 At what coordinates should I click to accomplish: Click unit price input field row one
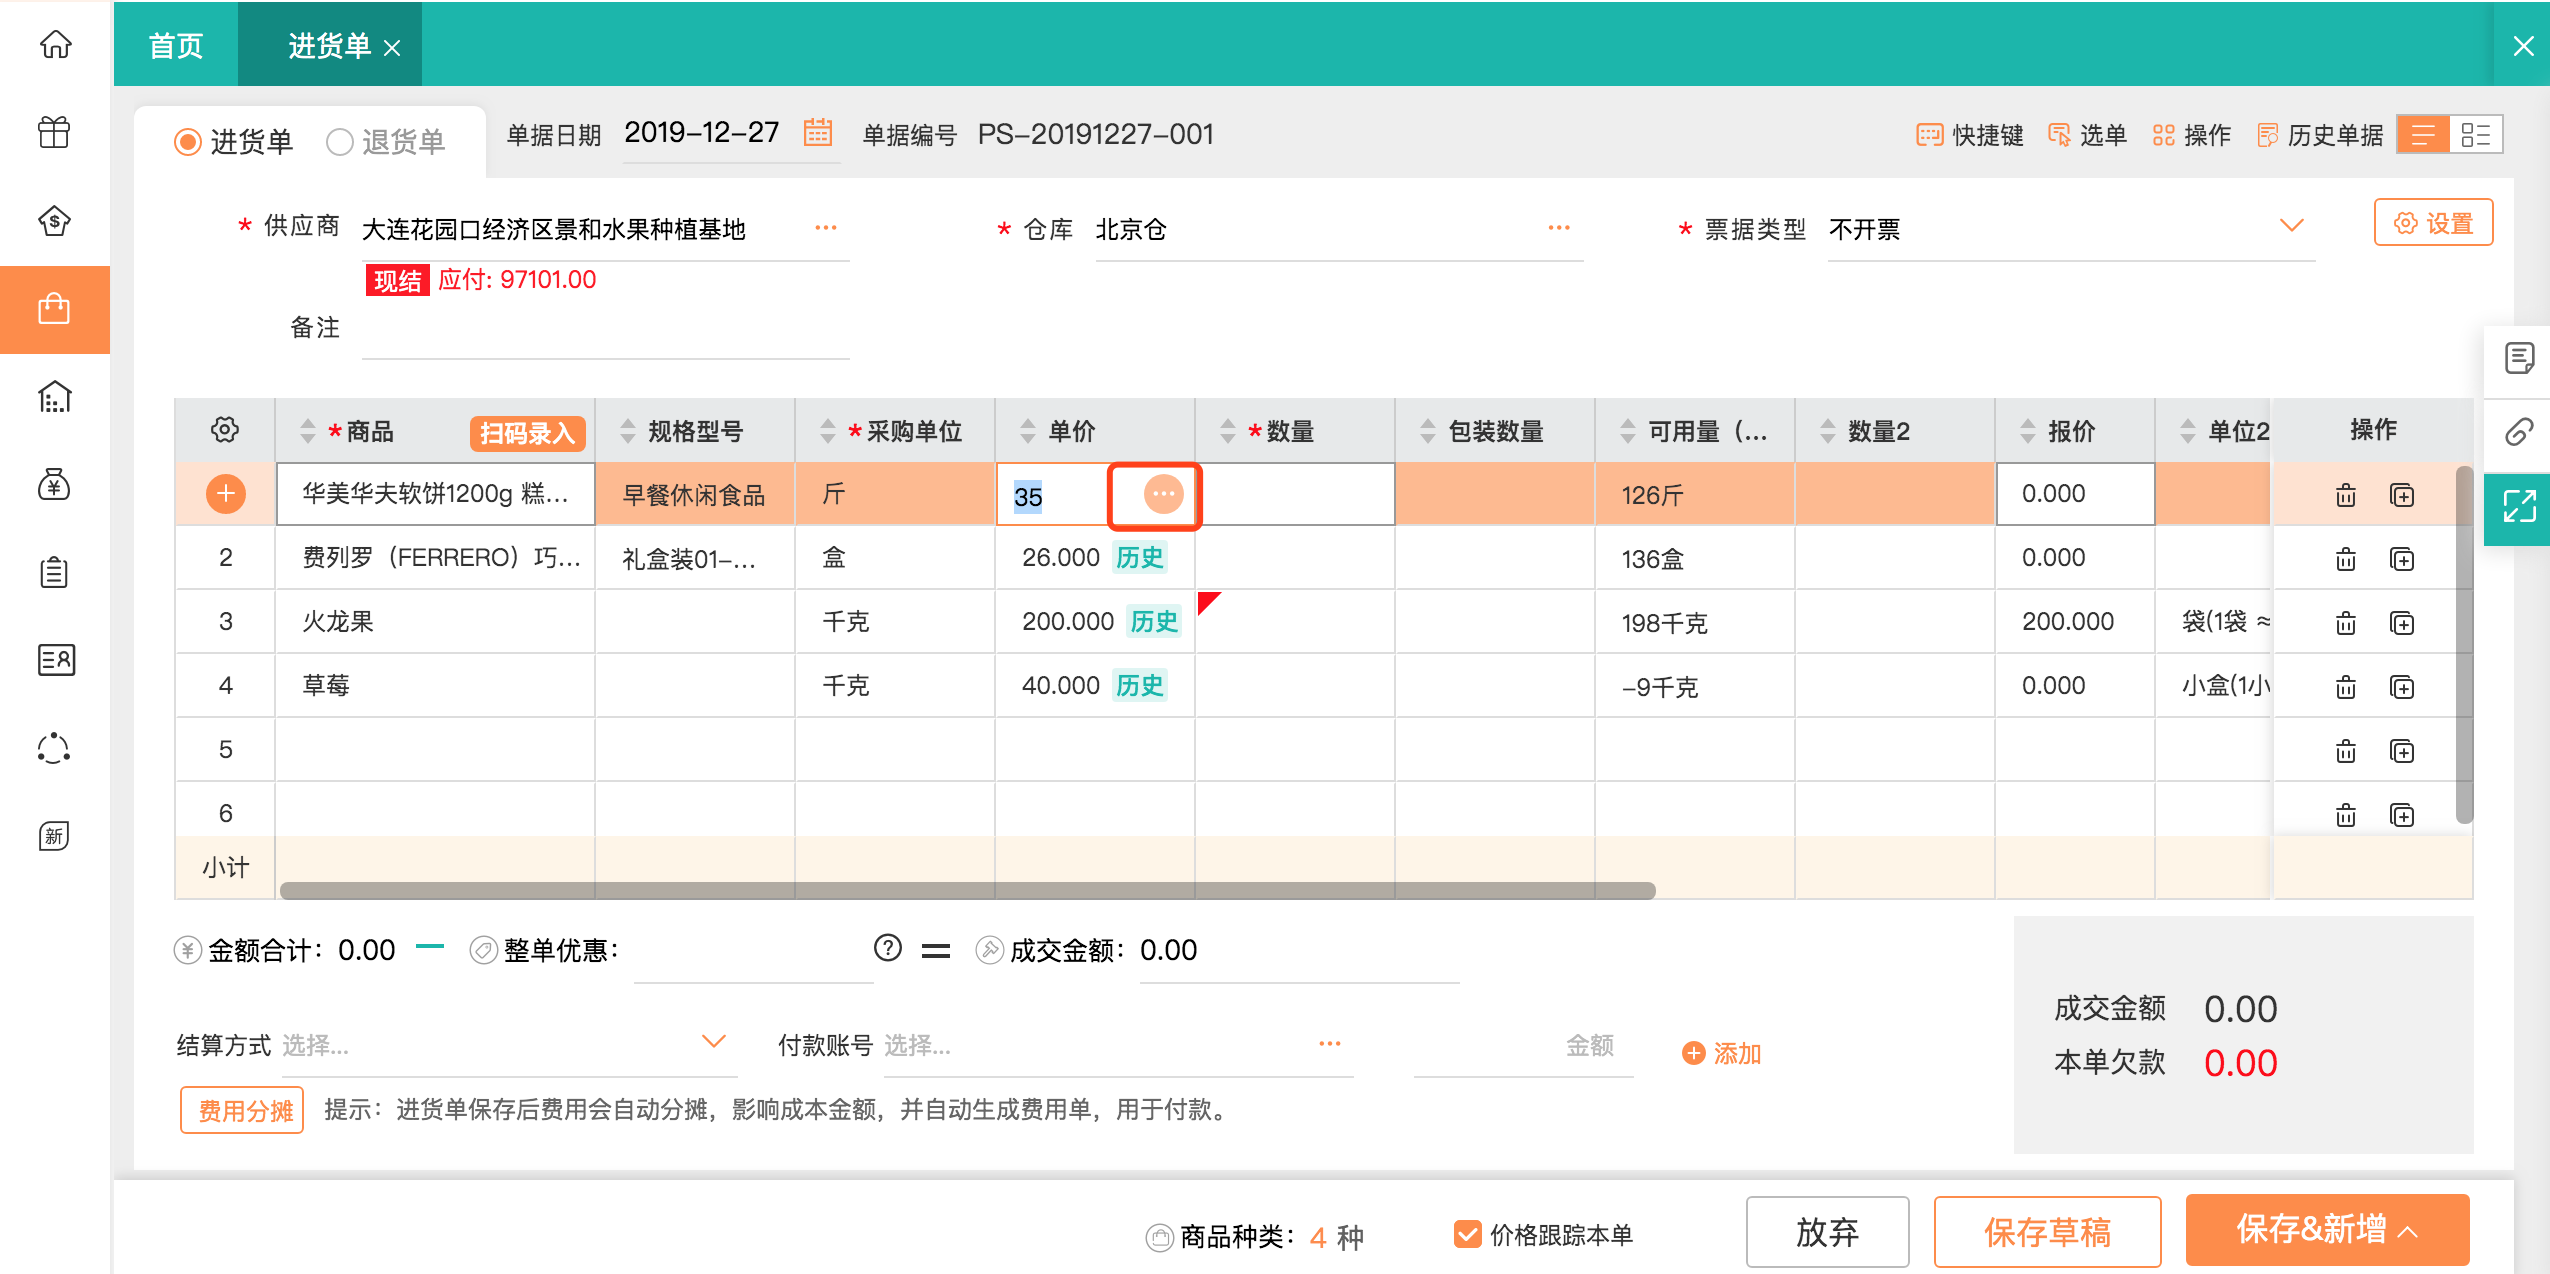(x=1057, y=495)
